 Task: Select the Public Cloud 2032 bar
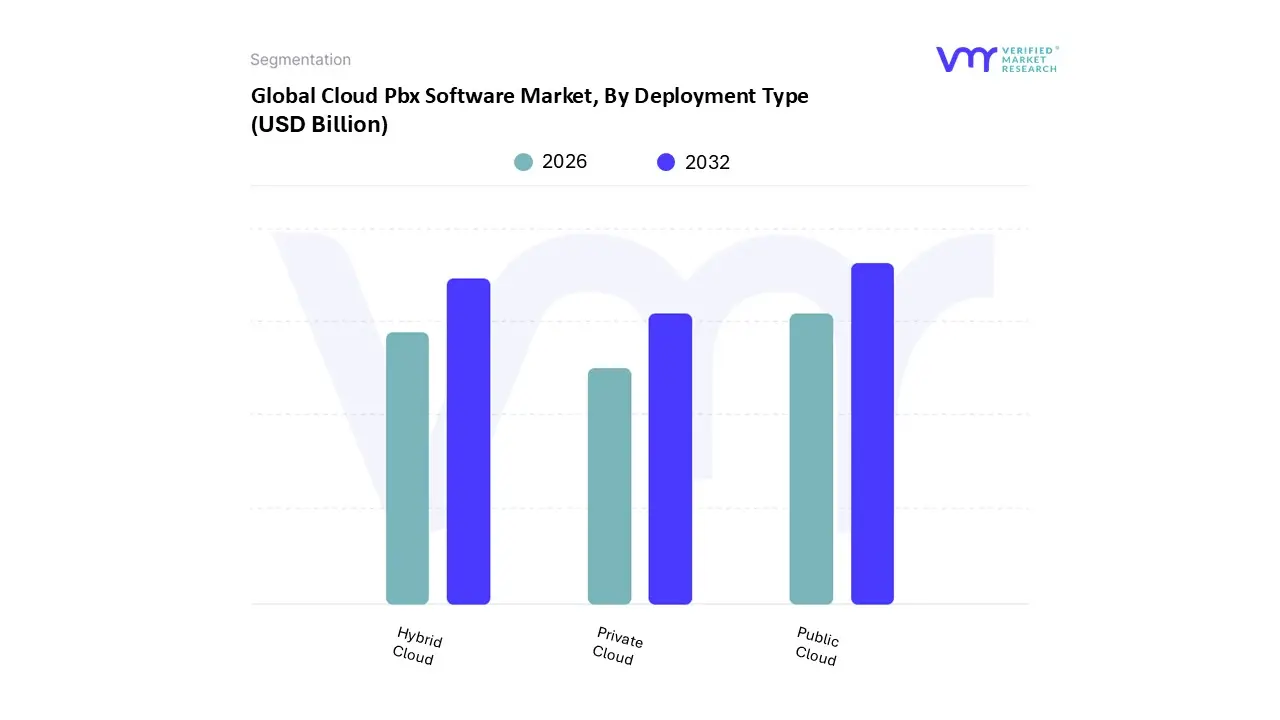(872, 433)
